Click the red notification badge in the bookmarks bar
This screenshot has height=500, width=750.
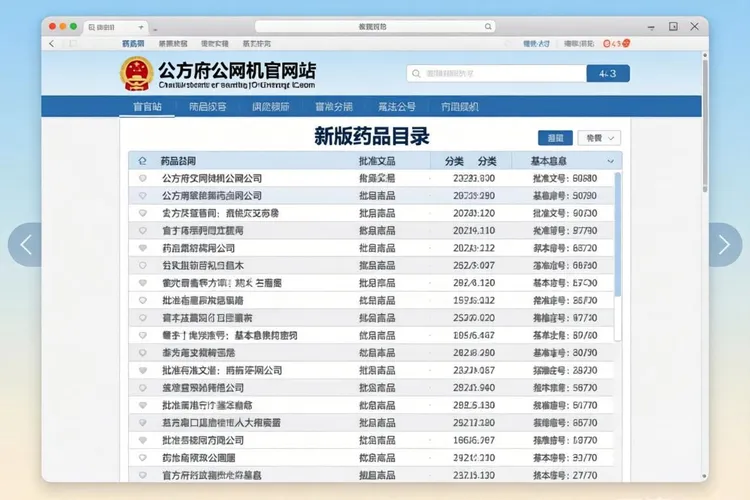(617, 44)
